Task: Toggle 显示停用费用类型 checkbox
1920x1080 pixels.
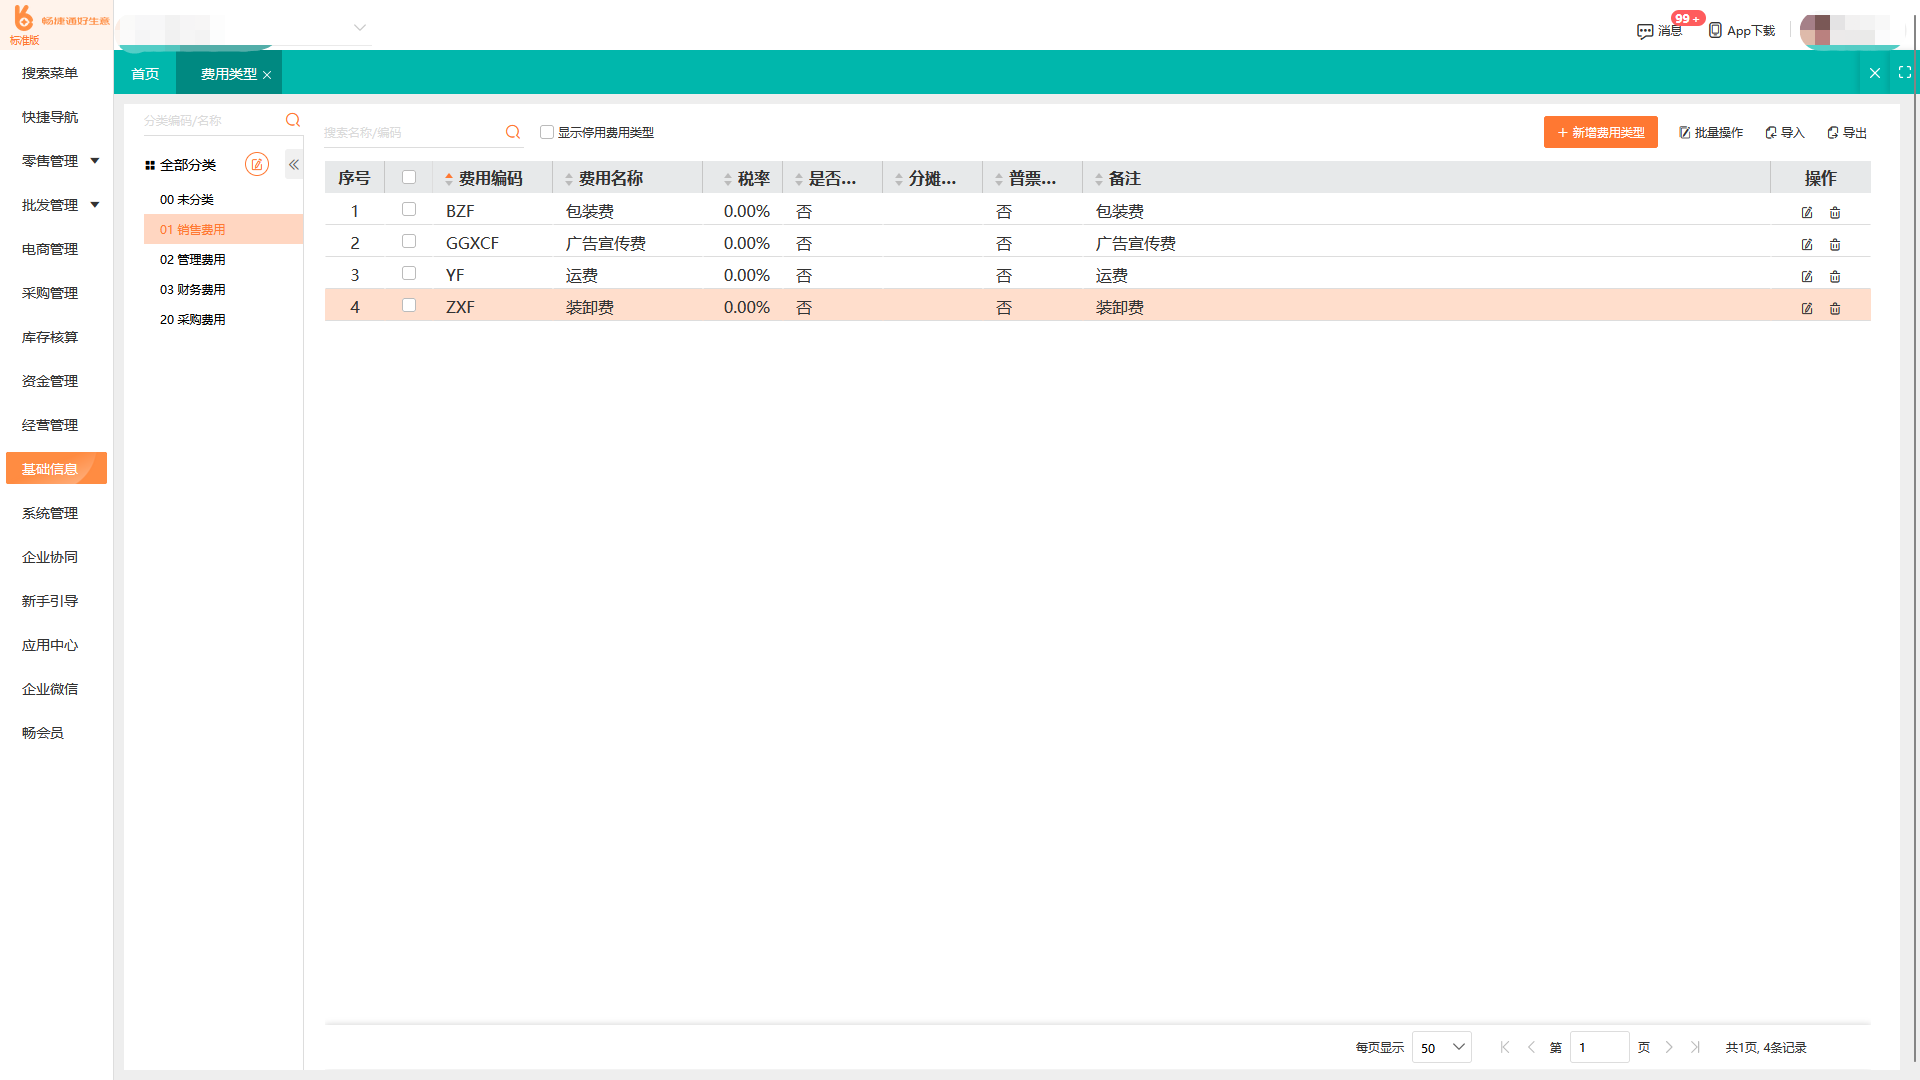Action: (546, 132)
